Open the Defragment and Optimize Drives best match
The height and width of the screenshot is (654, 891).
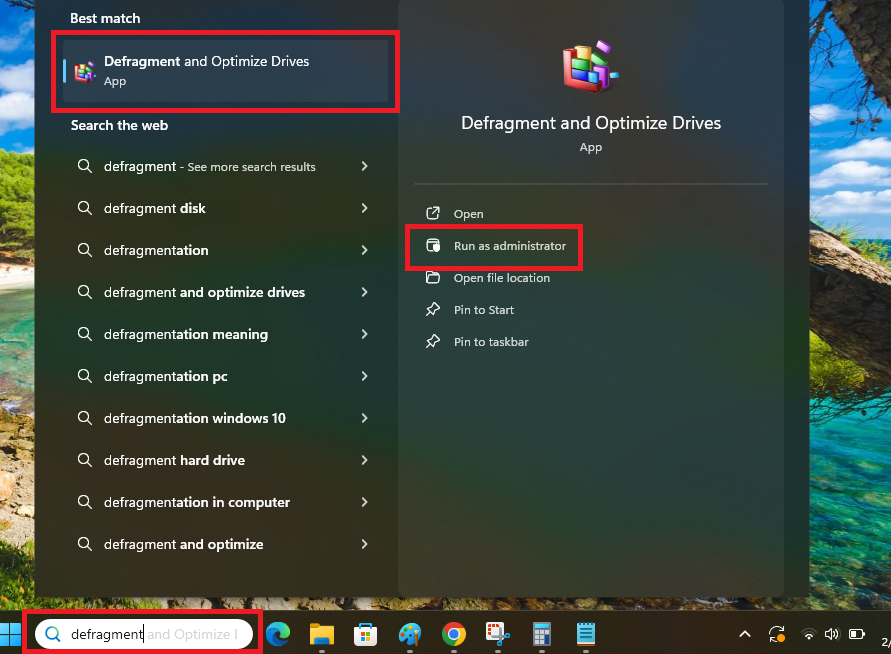(x=226, y=71)
